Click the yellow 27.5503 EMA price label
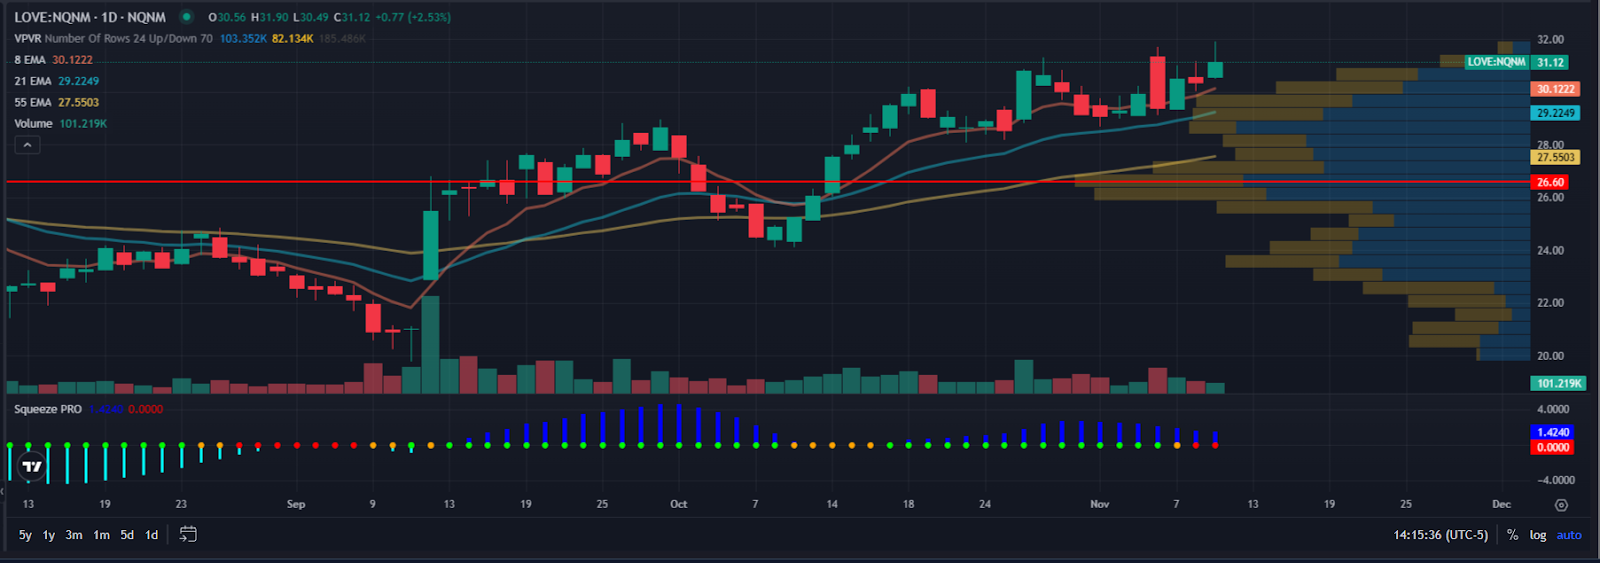This screenshot has height=563, width=1600. [1555, 157]
